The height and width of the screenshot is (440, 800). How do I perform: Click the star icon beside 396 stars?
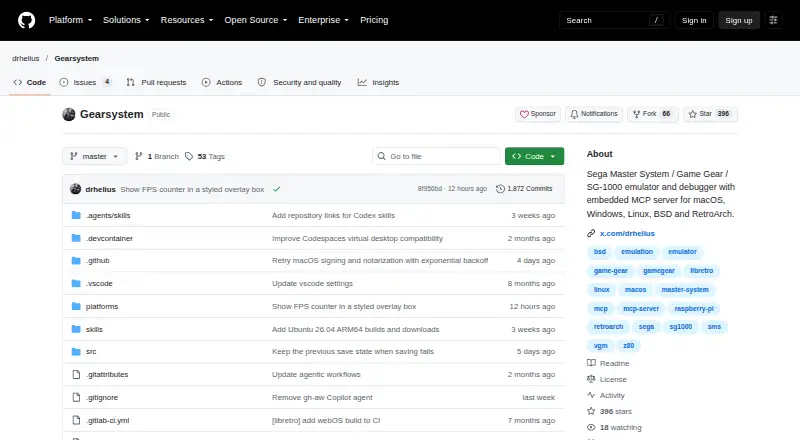point(591,411)
